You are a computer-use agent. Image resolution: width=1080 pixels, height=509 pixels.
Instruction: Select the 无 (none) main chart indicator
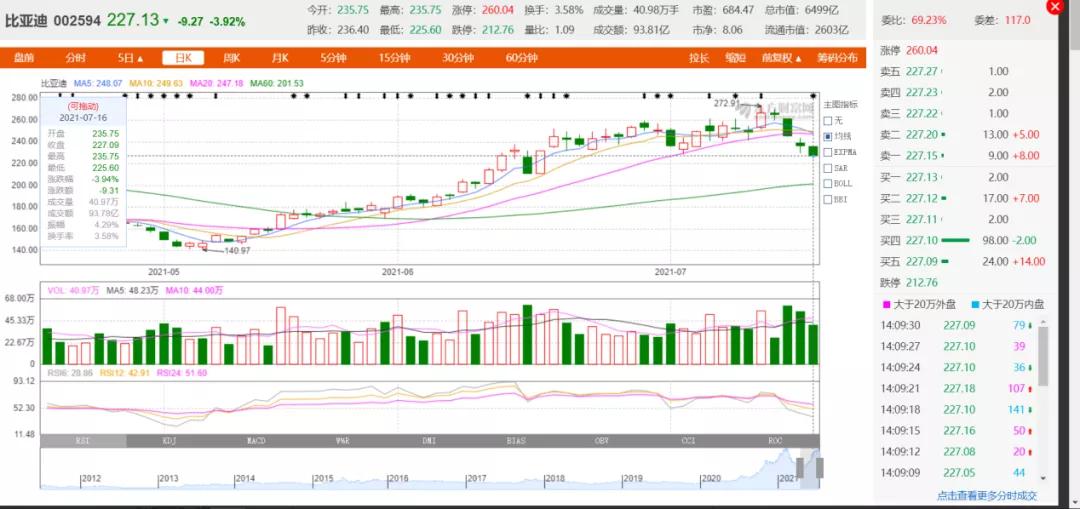(828, 120)
